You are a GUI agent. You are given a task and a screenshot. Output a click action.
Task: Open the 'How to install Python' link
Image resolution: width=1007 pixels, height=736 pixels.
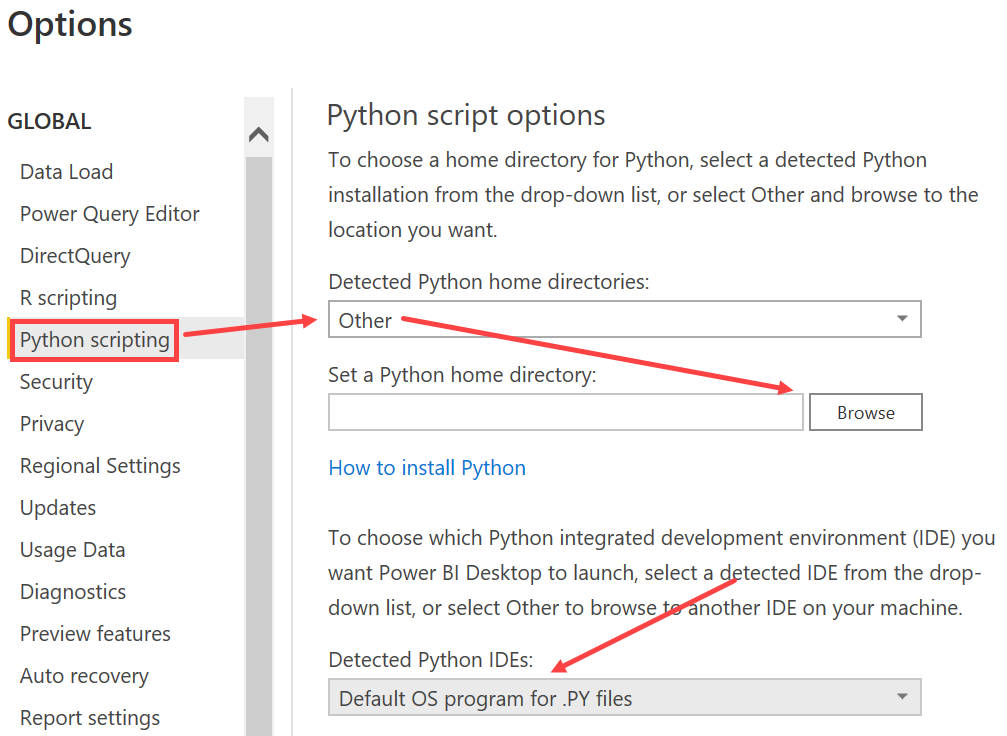click(427, 467)
